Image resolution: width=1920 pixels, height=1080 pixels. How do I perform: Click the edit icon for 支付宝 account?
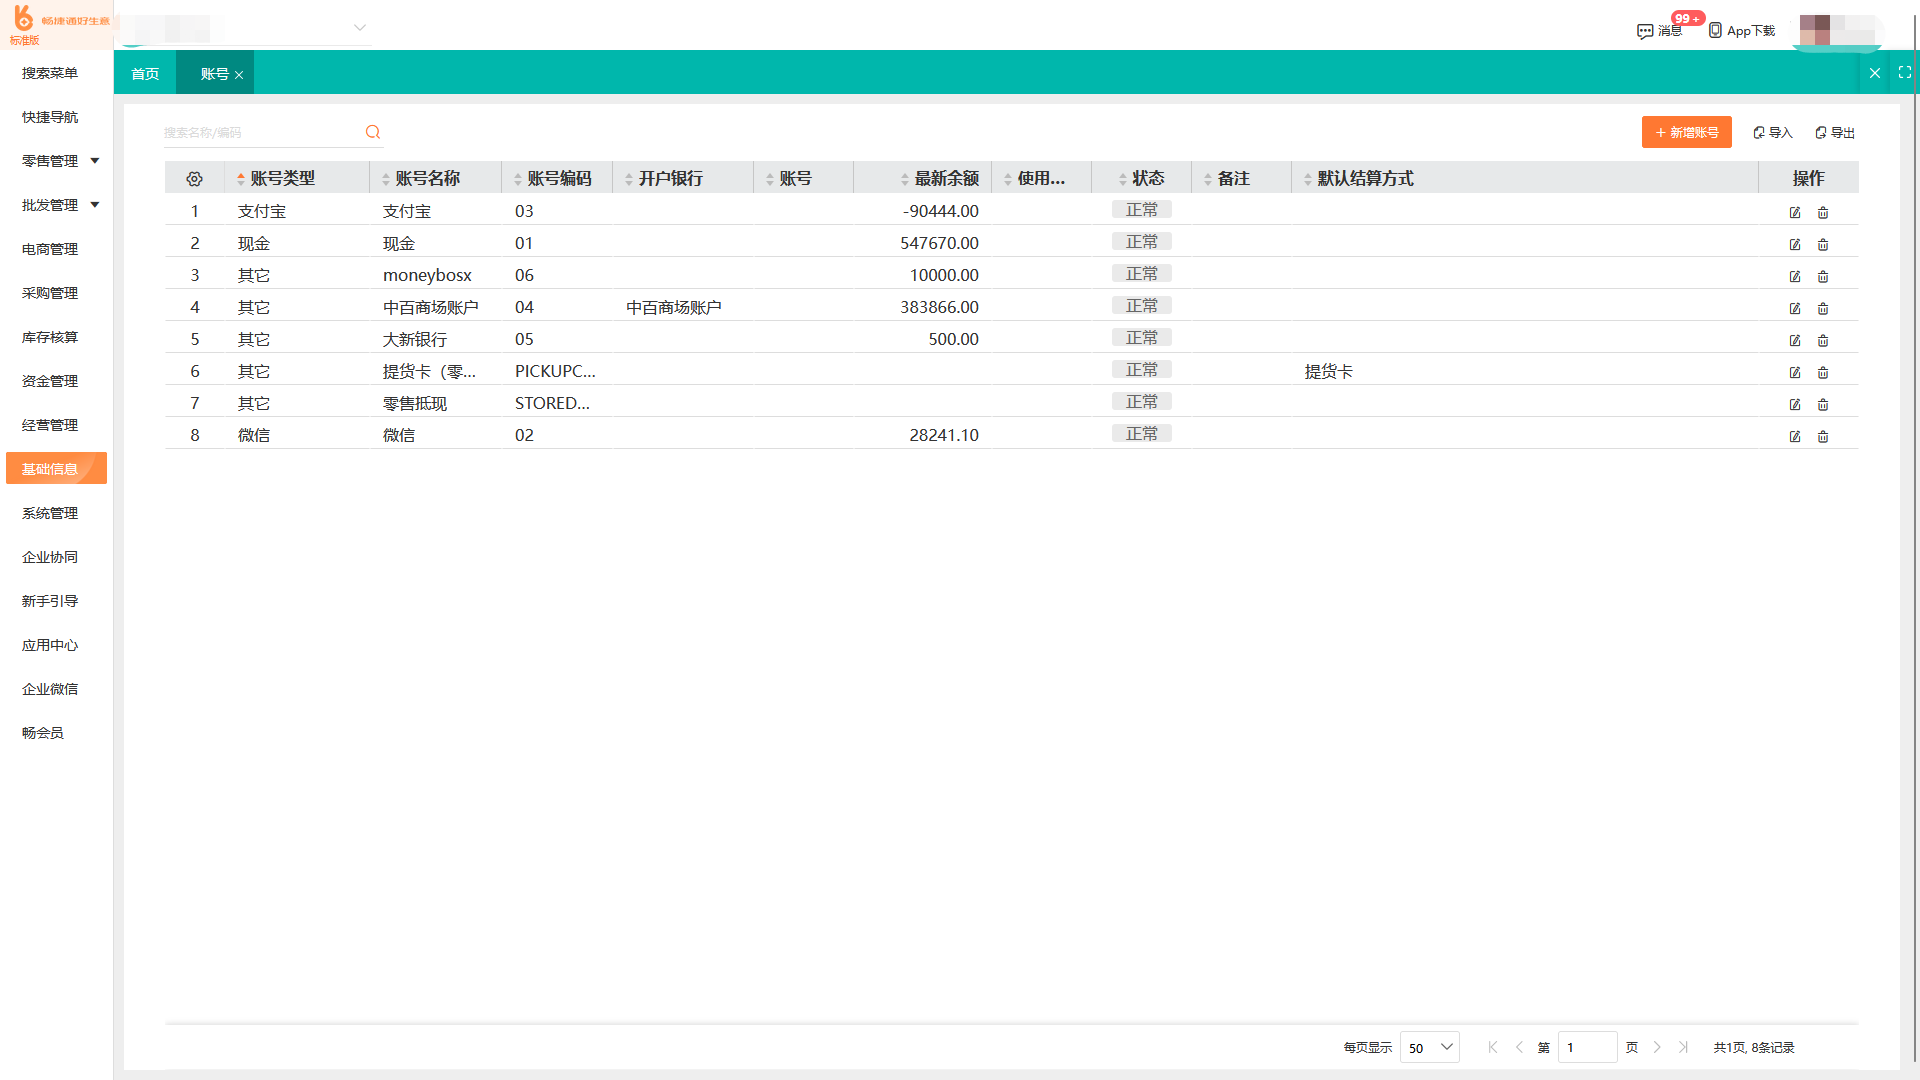click(x=1795, y=211)
